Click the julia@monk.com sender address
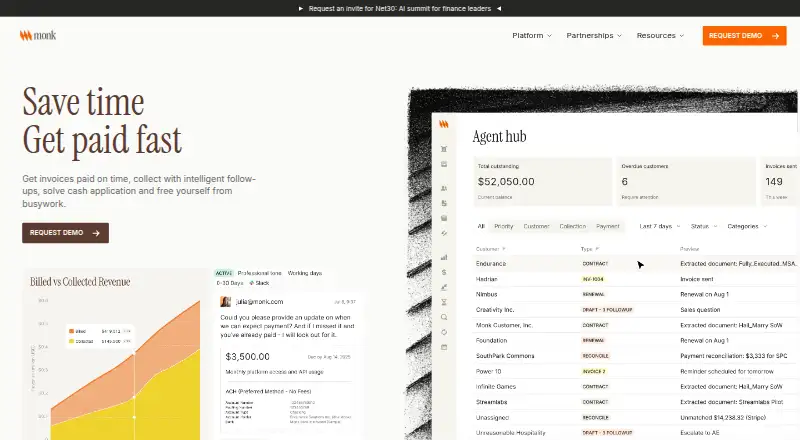This screenshot has height=440, width=800. point(259,302)
